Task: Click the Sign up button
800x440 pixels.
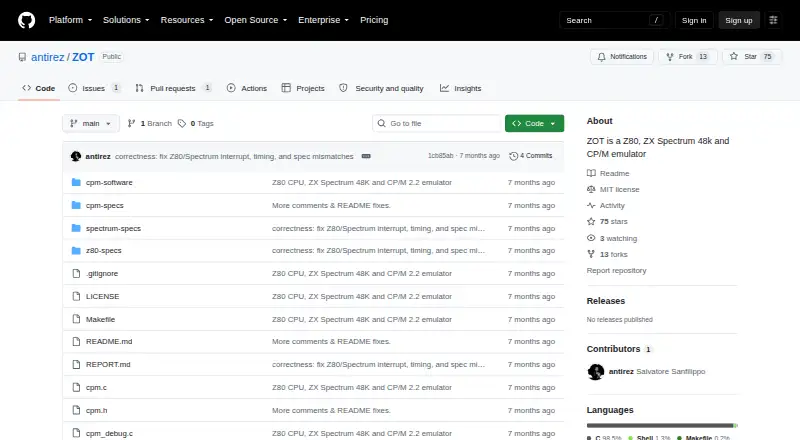Action: point(739,20)
